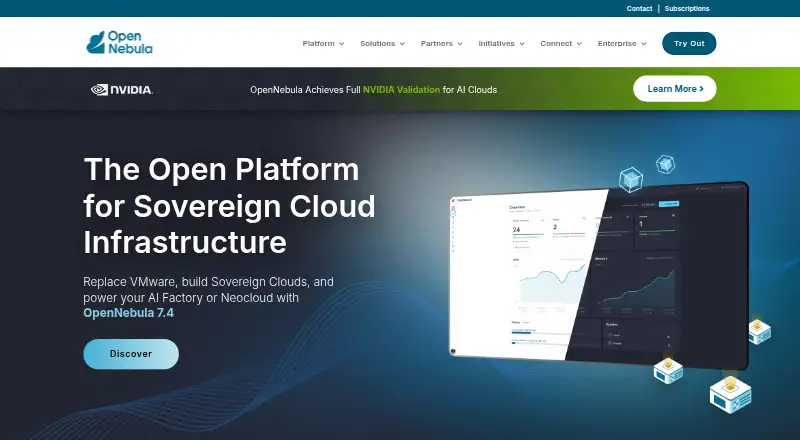800x440 pixels.
Task: Open the Platform menu
Action: pos(323,43)
